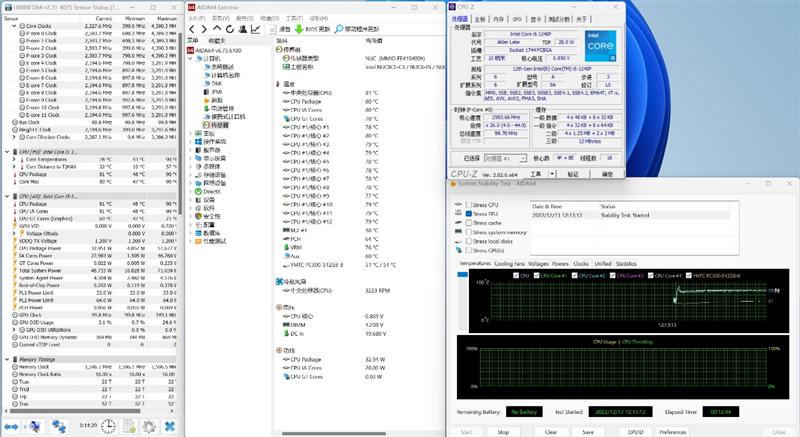Switch to the Voltages tab

pos(539,263)
